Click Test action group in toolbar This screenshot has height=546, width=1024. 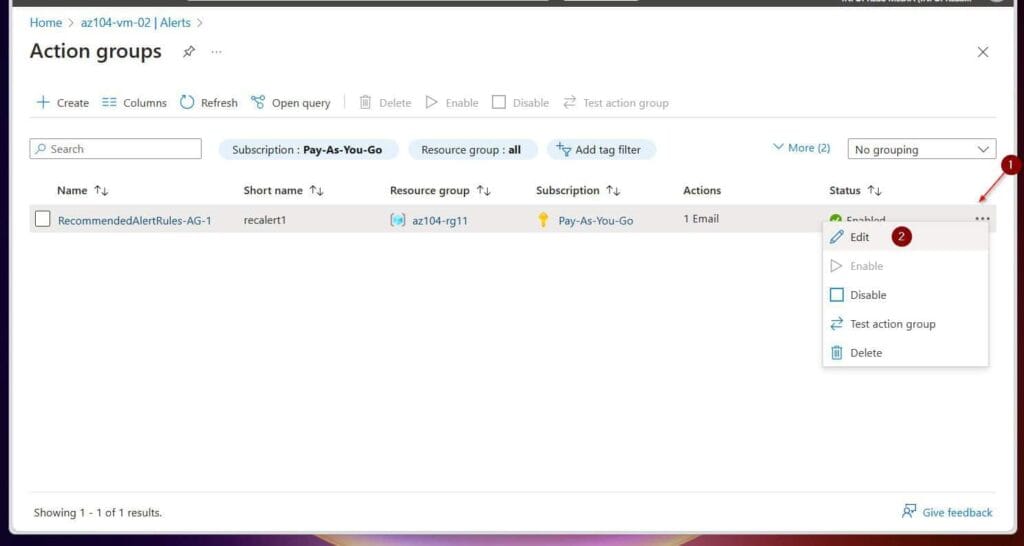616,103
